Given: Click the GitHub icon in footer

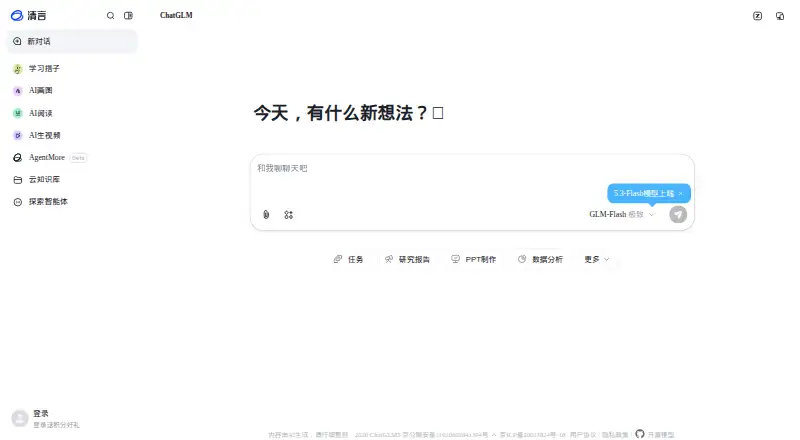Looking at the screenshot, I should click(x=640, y=434).
